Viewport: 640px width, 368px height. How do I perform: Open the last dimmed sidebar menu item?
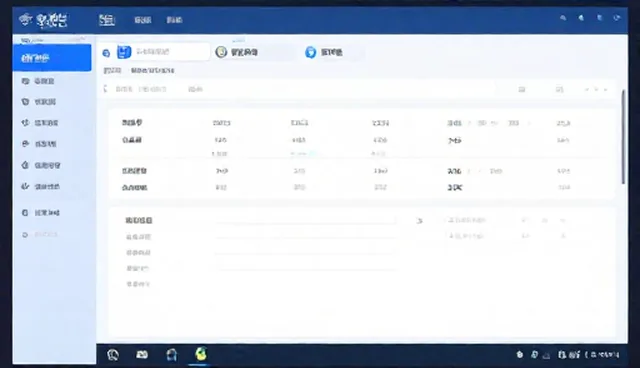point(40,235)
